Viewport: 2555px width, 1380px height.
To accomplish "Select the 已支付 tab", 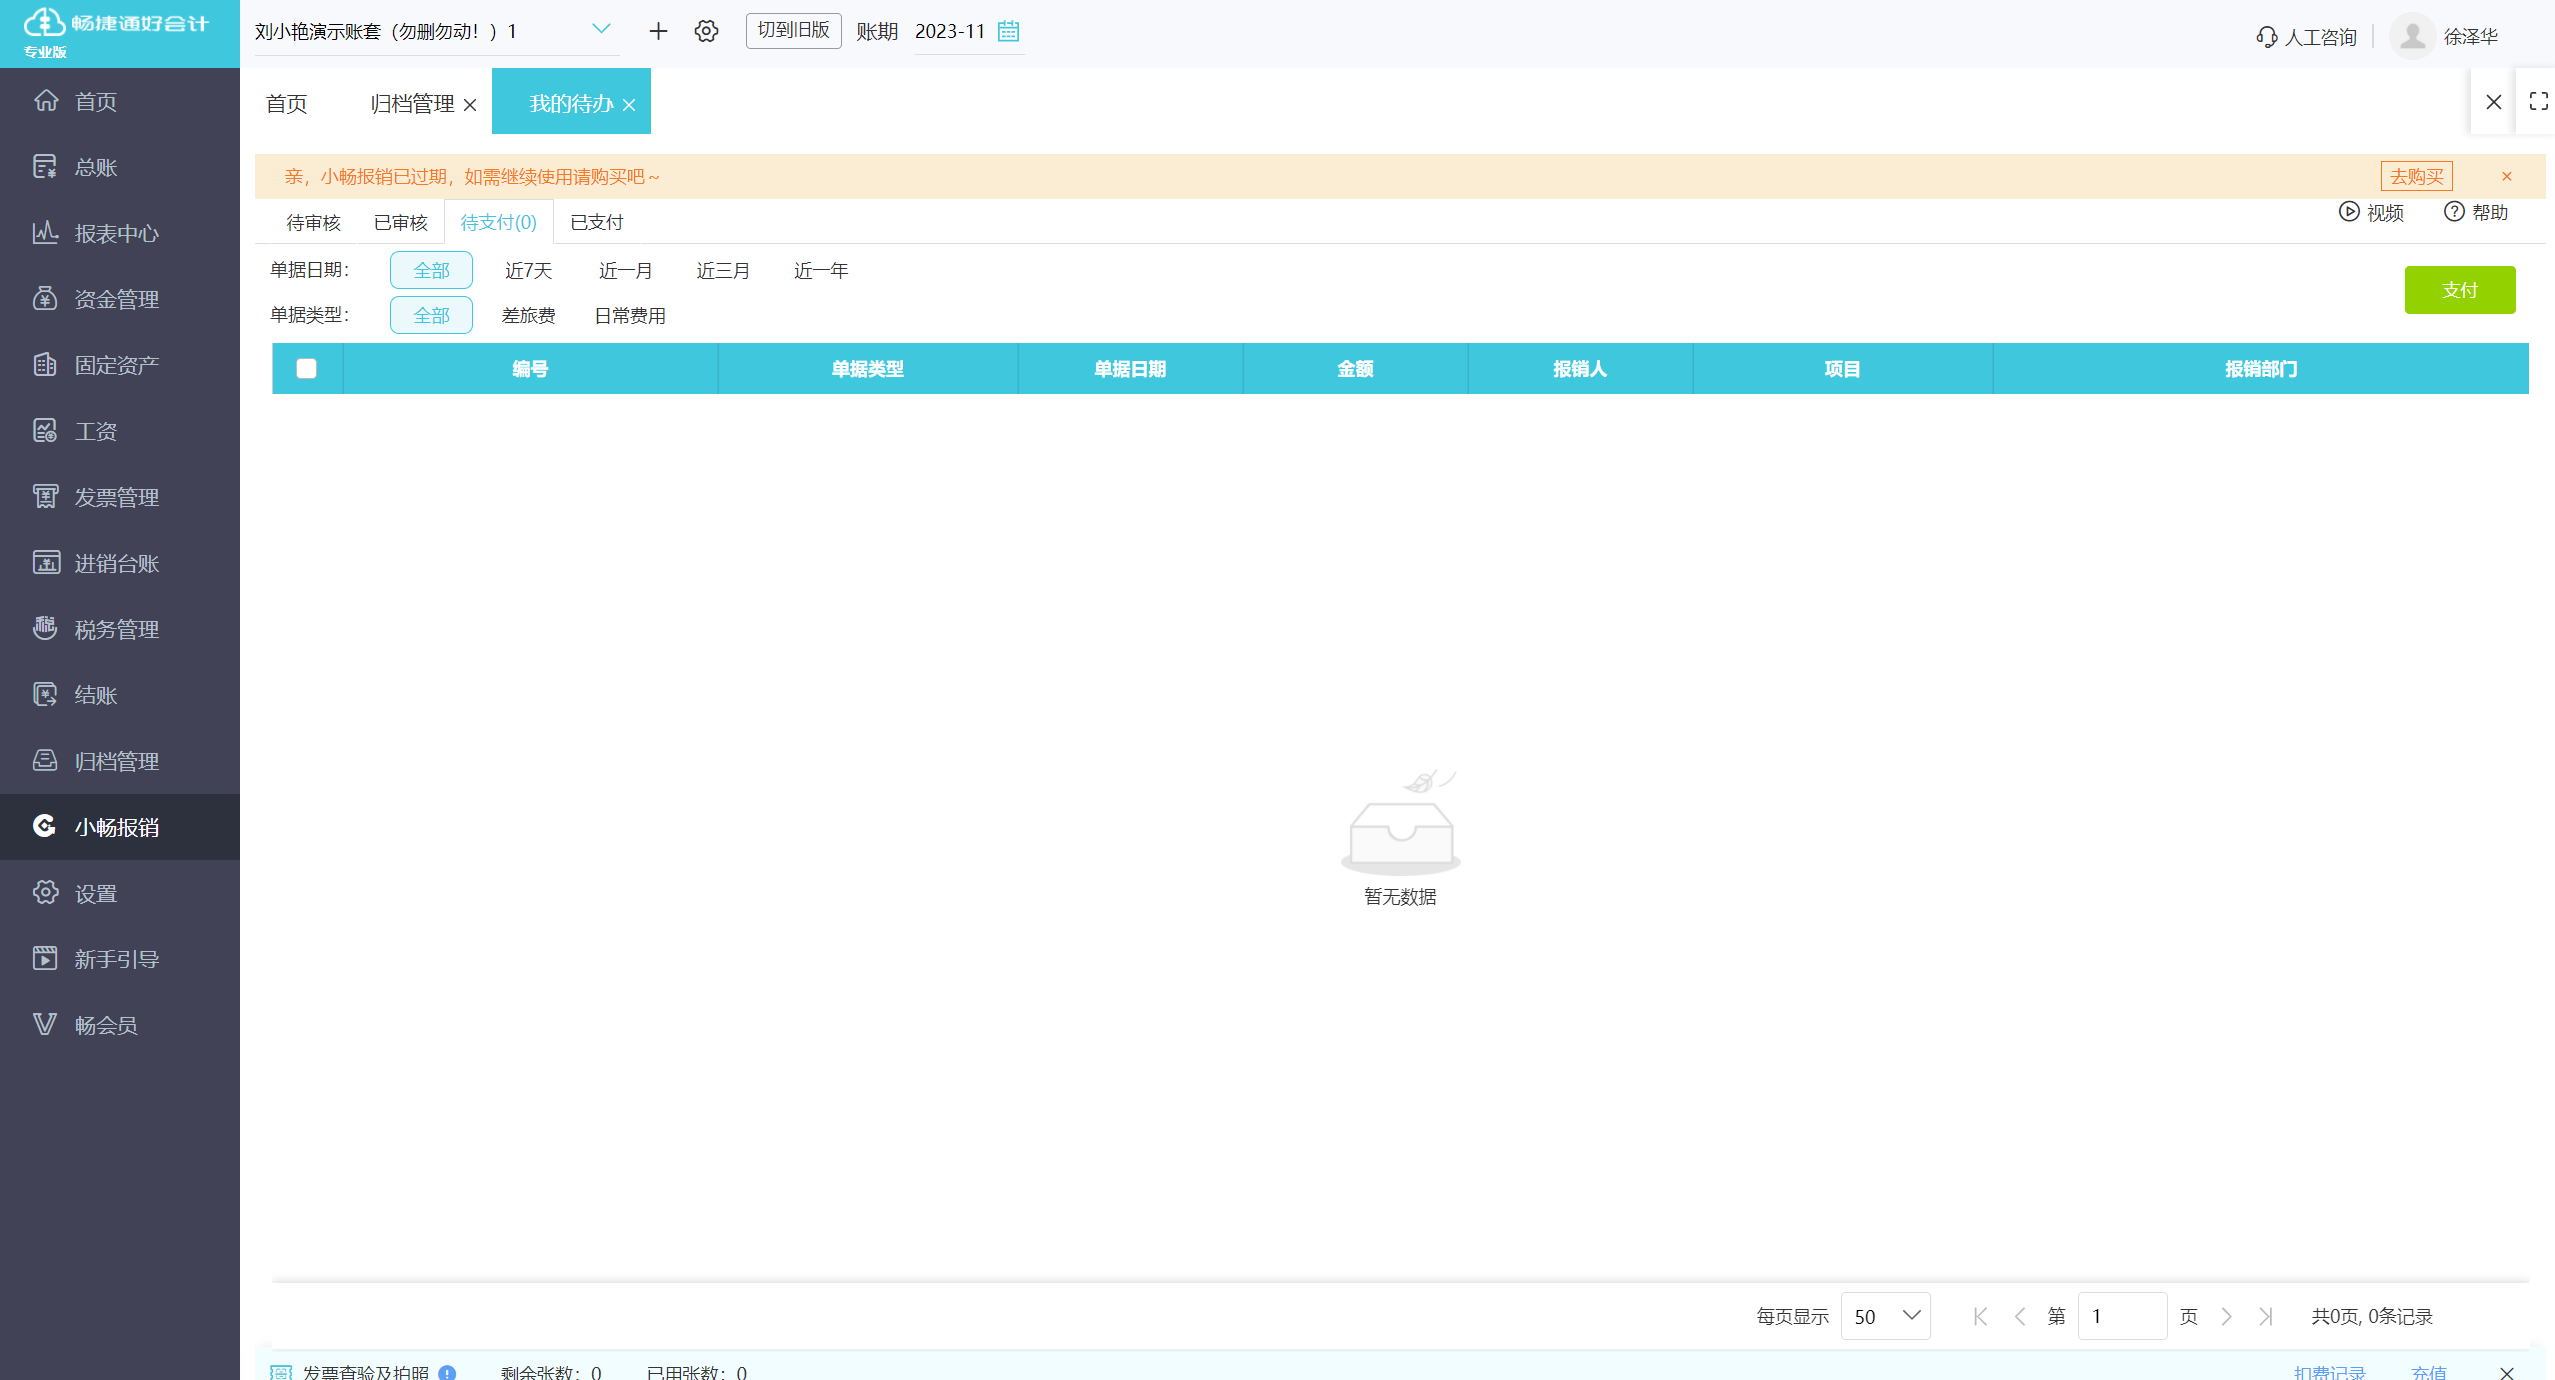I will 596,221.
